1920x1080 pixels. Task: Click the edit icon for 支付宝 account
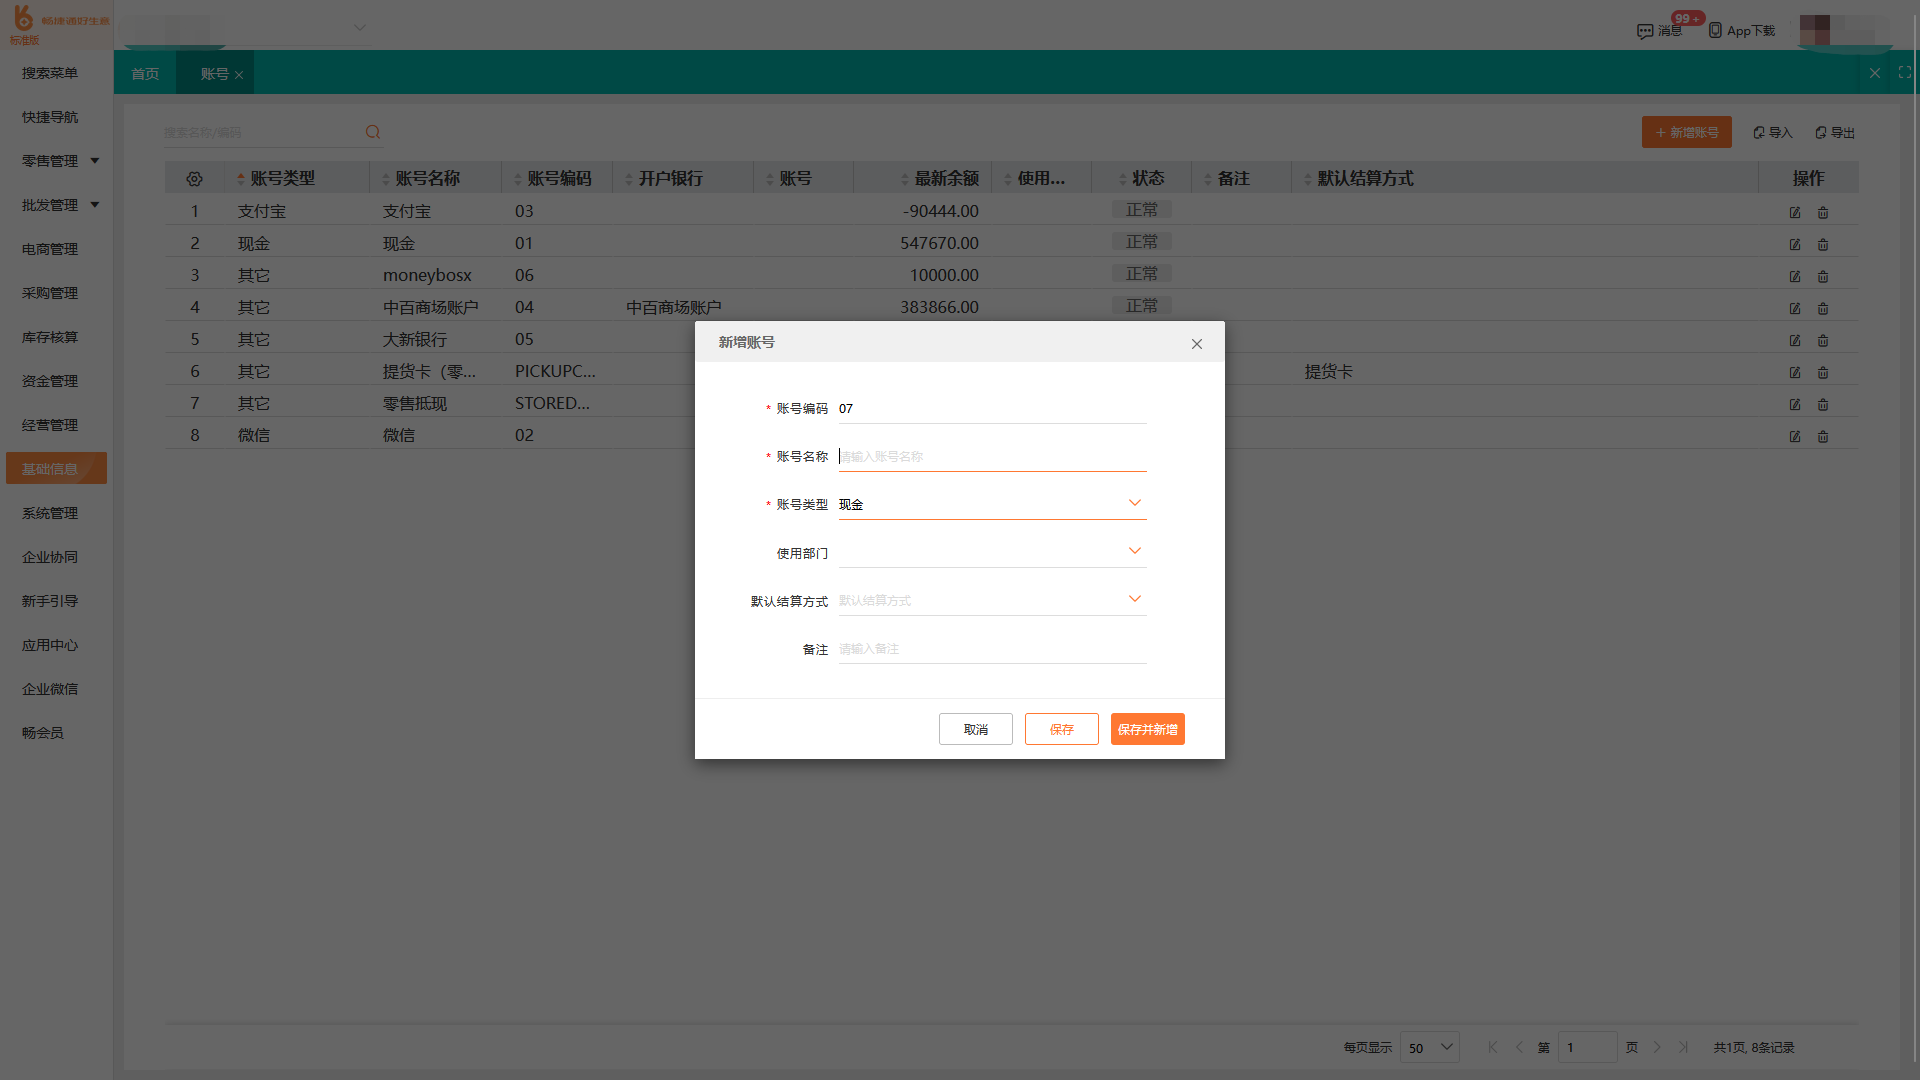pos(1795,212)
